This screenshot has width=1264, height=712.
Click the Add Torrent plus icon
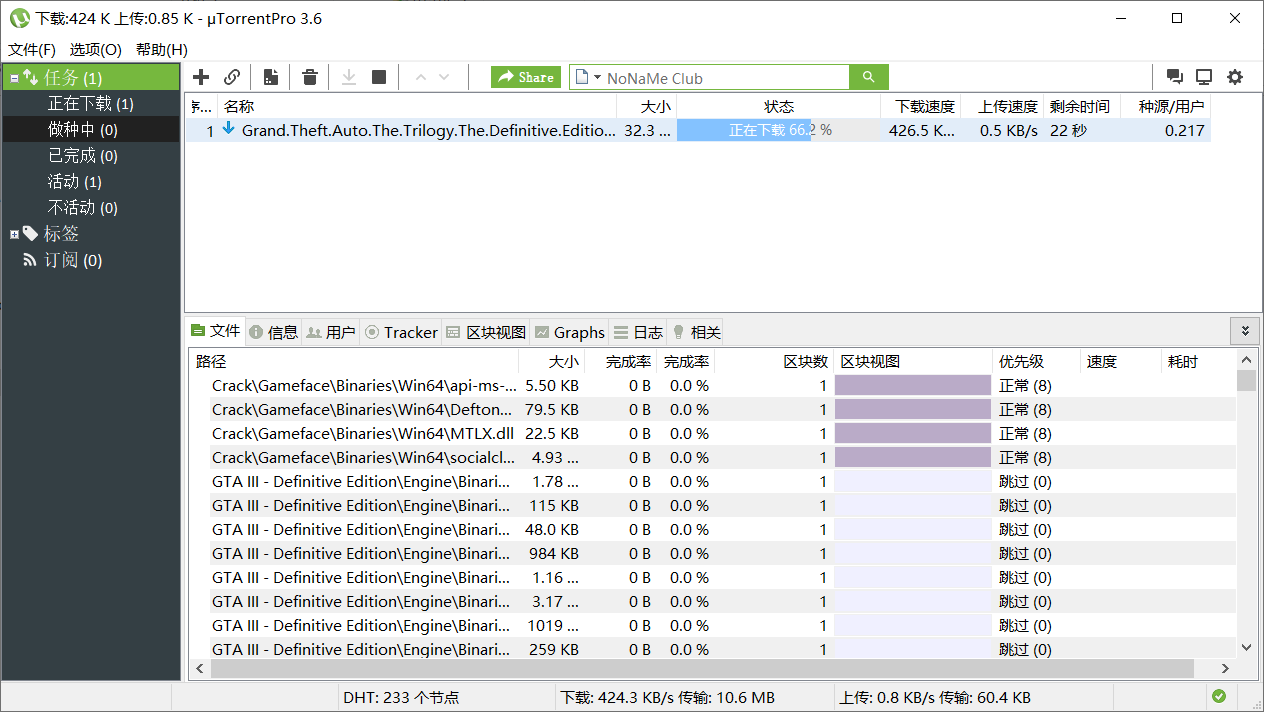[201, 77]
